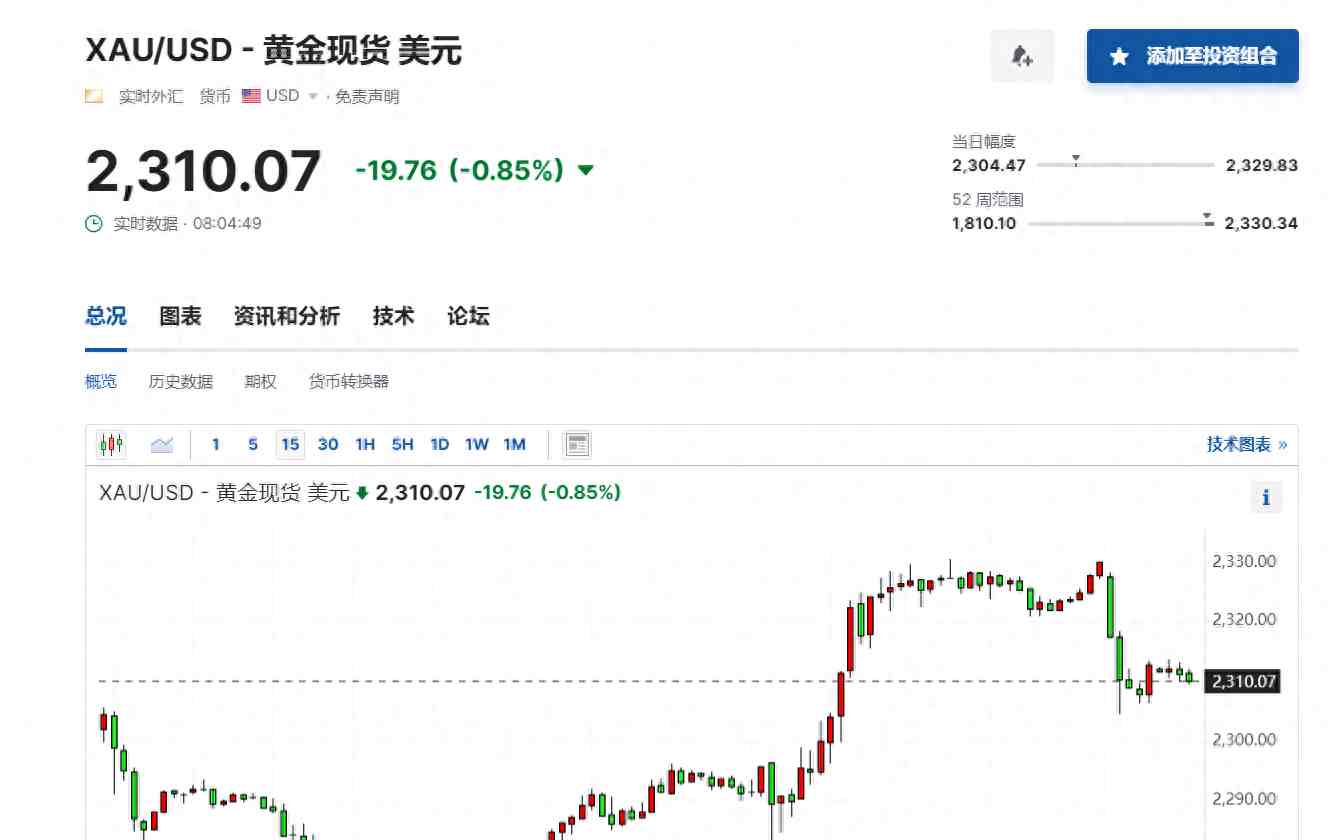The height and width of the screenshot is (840, 1331).
Task: Click the US flag currency icon
Action: [x=251, y=96]
